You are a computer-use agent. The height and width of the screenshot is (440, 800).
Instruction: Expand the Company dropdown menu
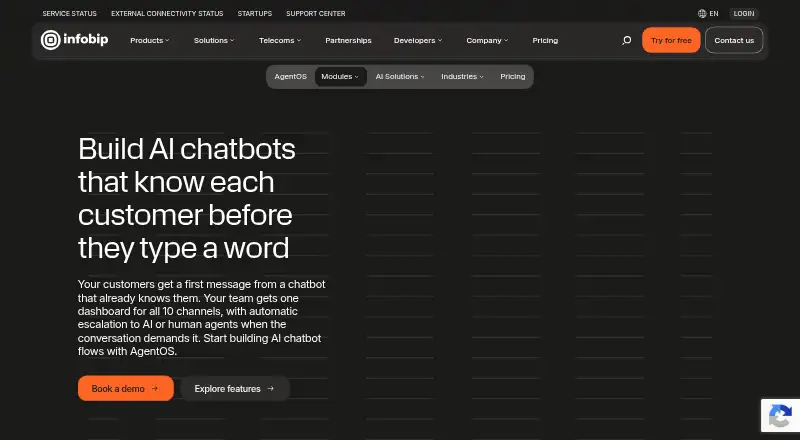click(x=487, y=40)
